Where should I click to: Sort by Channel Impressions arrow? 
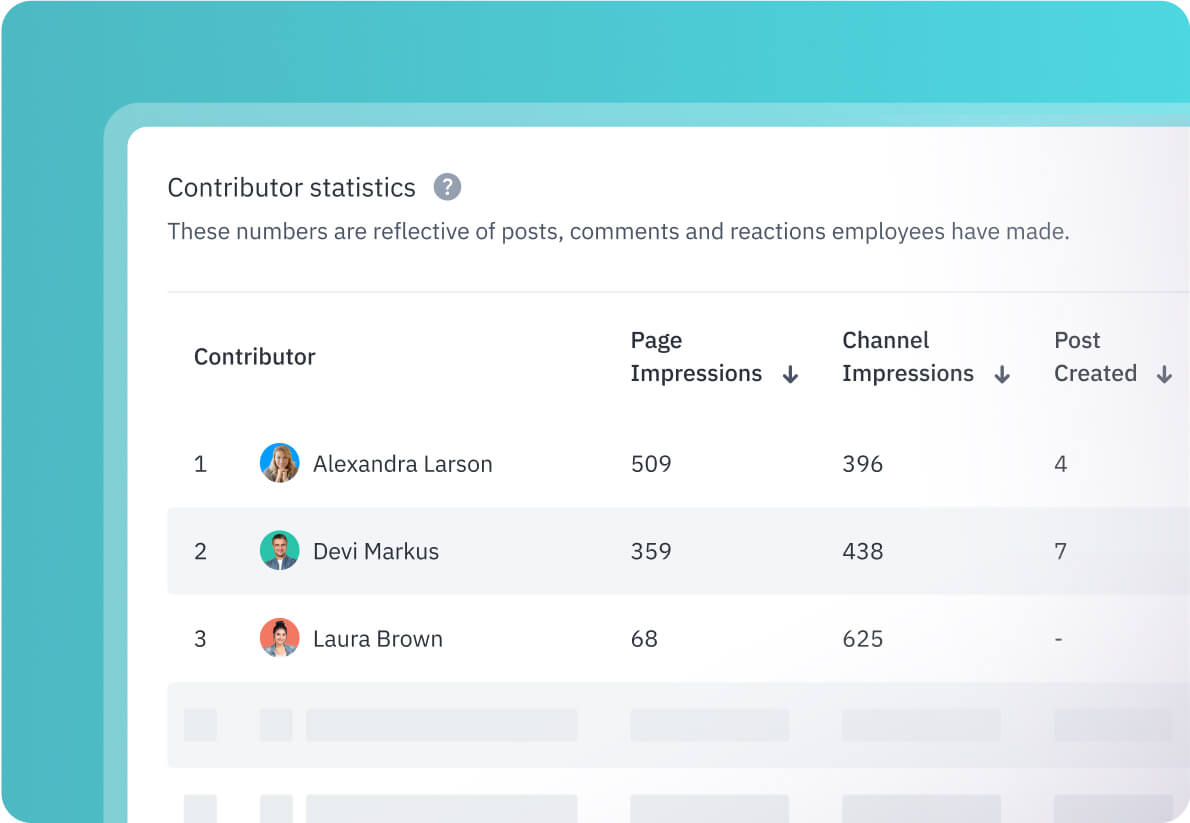click(x=1002, y=375)
